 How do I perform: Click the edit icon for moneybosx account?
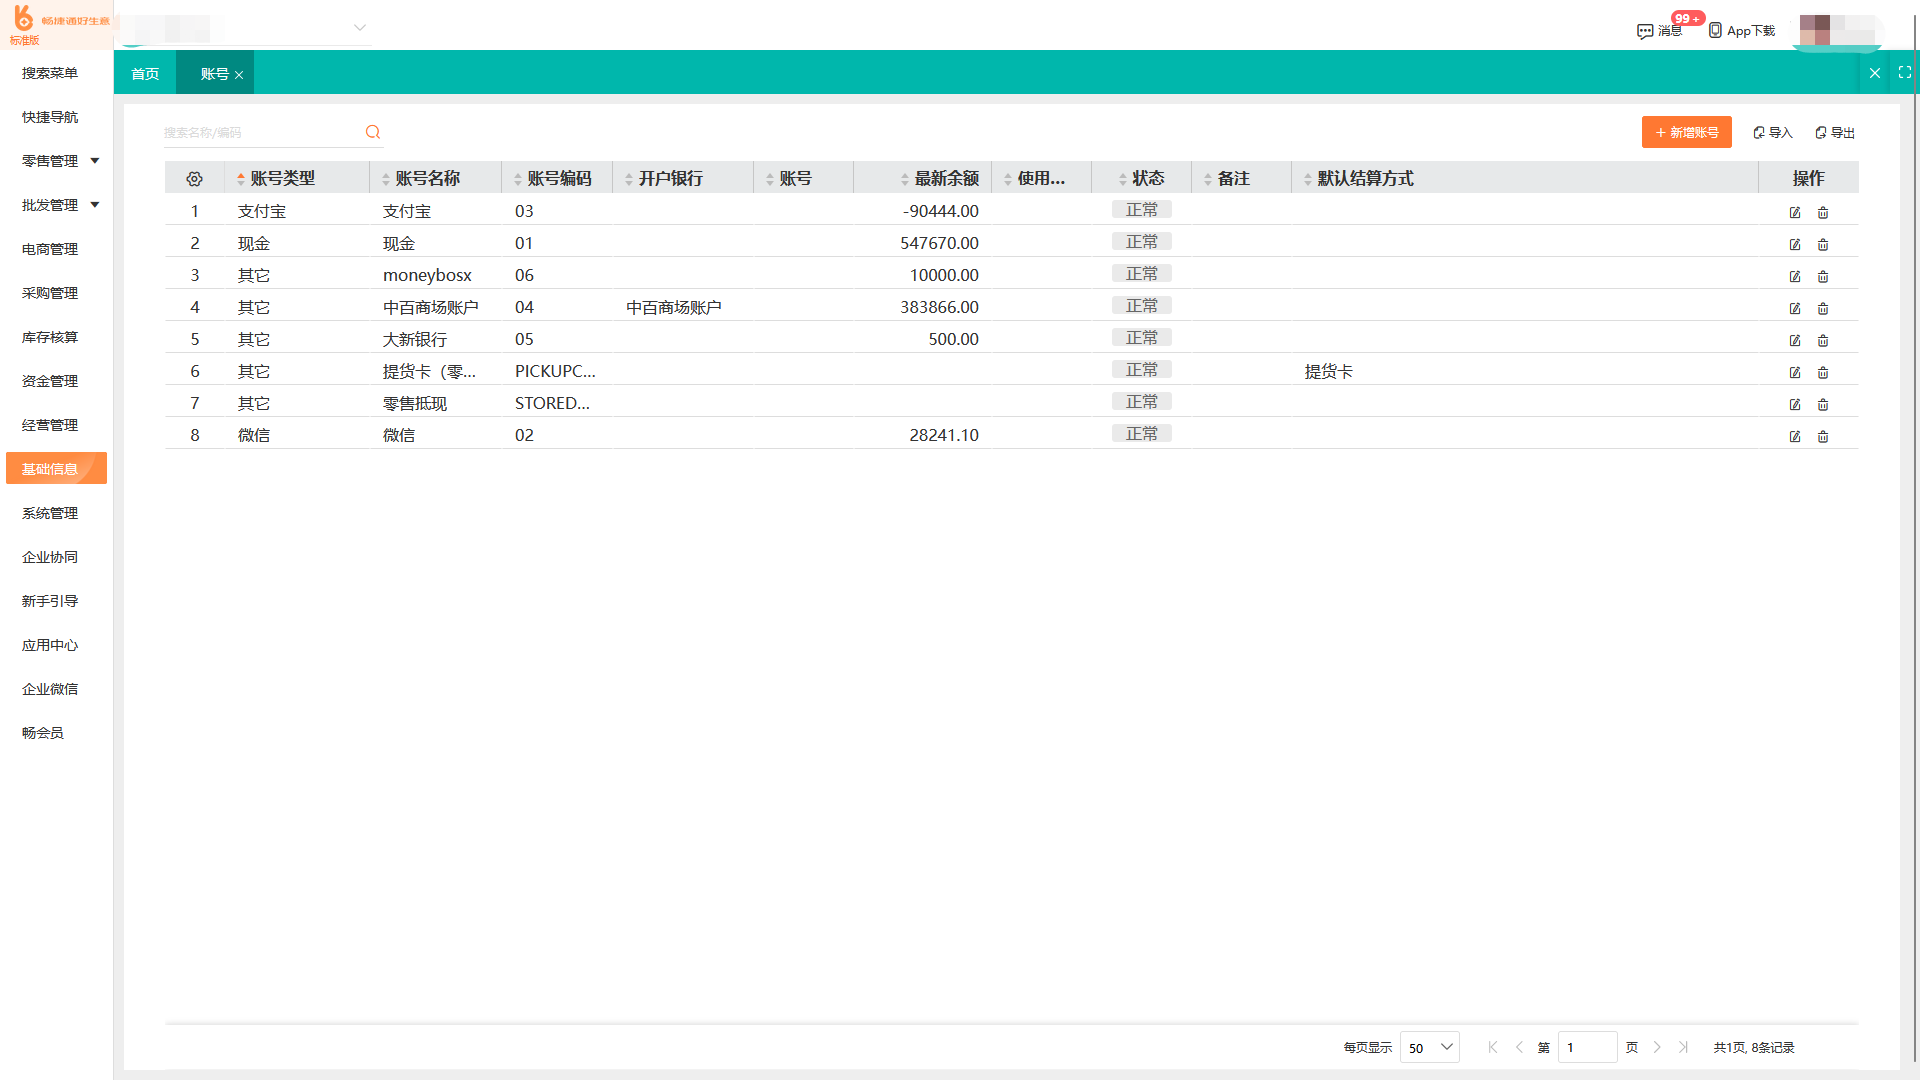(1795, 274)
